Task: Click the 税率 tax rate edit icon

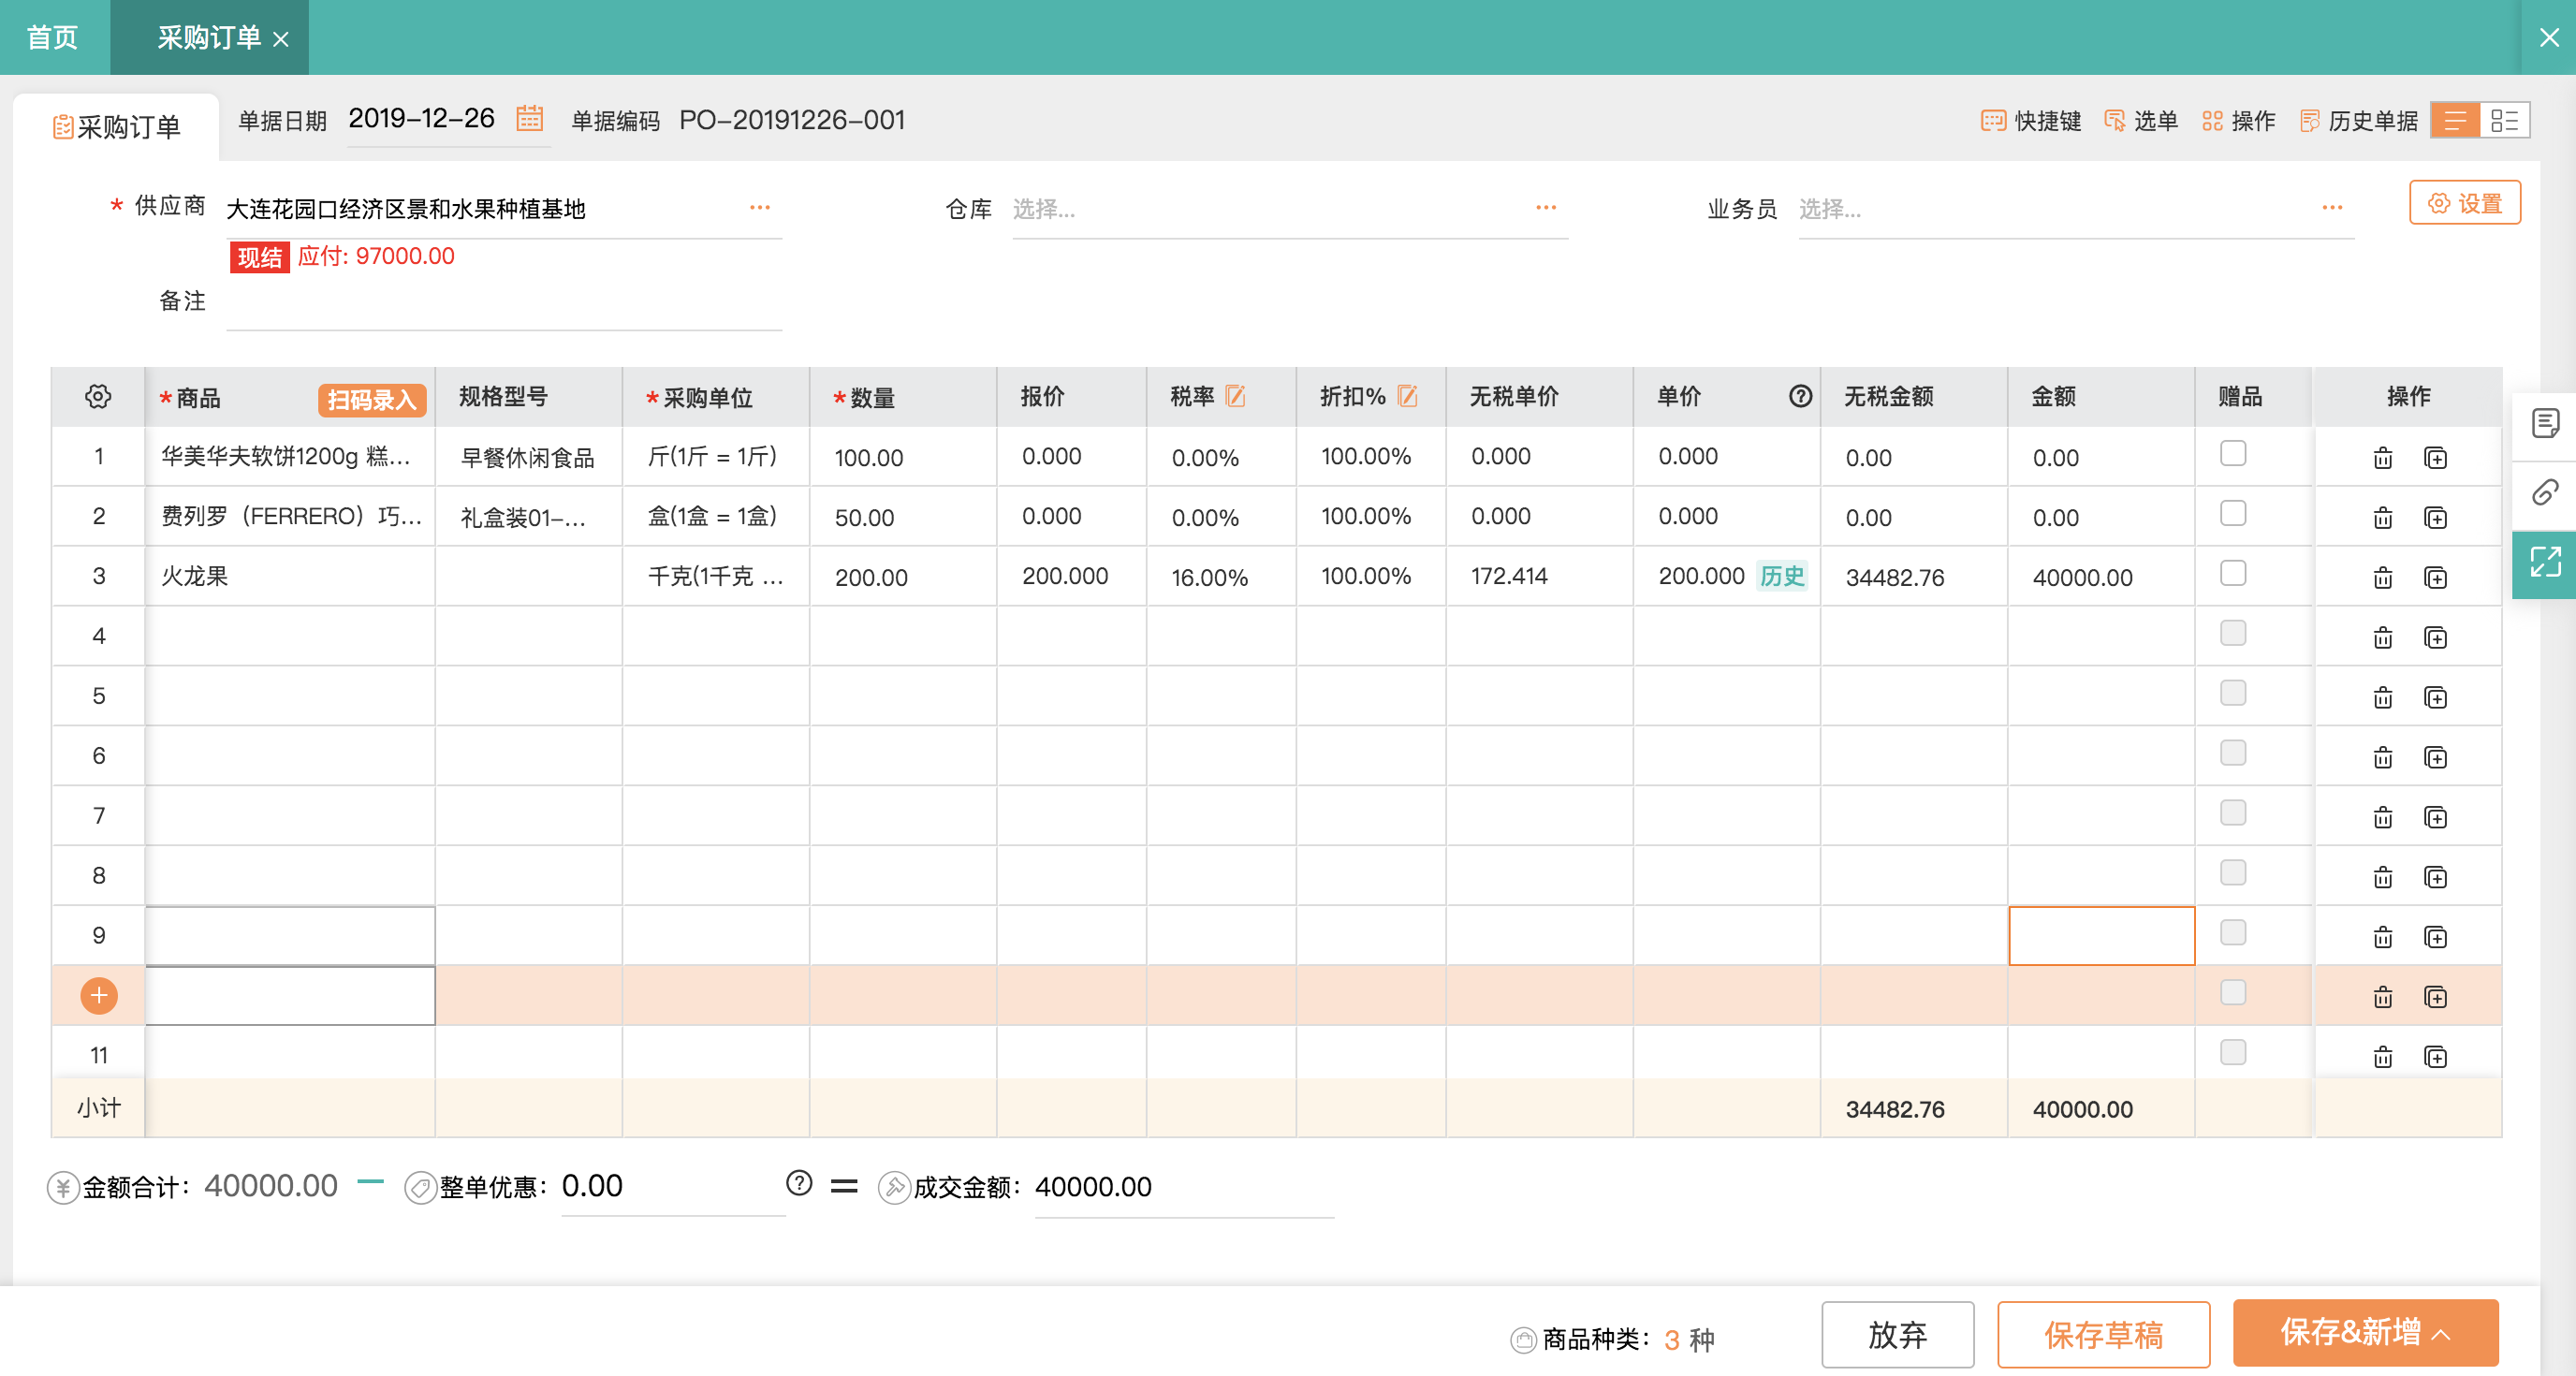Action: [x=1237, y=397]
